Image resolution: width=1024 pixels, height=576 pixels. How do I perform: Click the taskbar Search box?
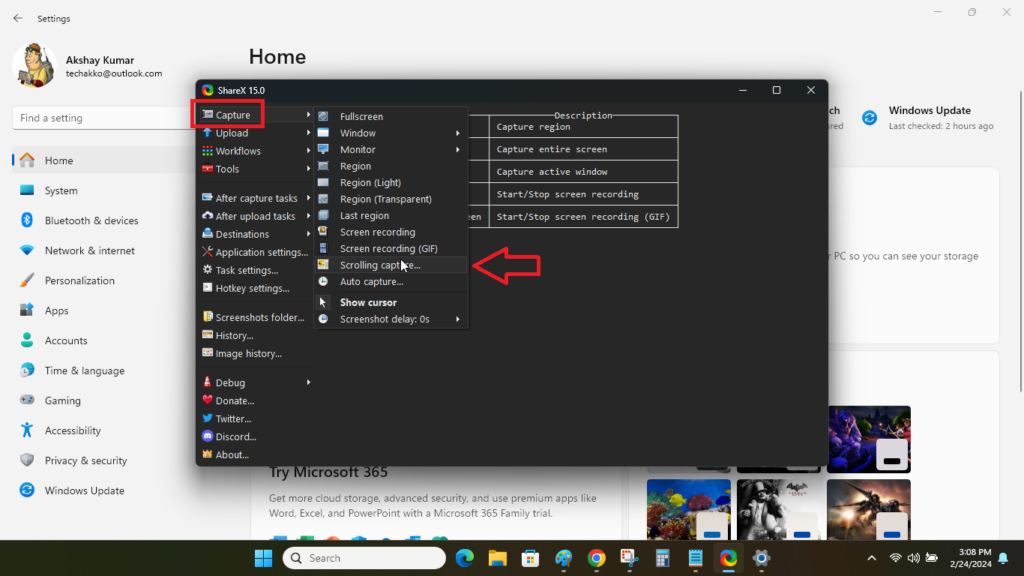[364, 558]
